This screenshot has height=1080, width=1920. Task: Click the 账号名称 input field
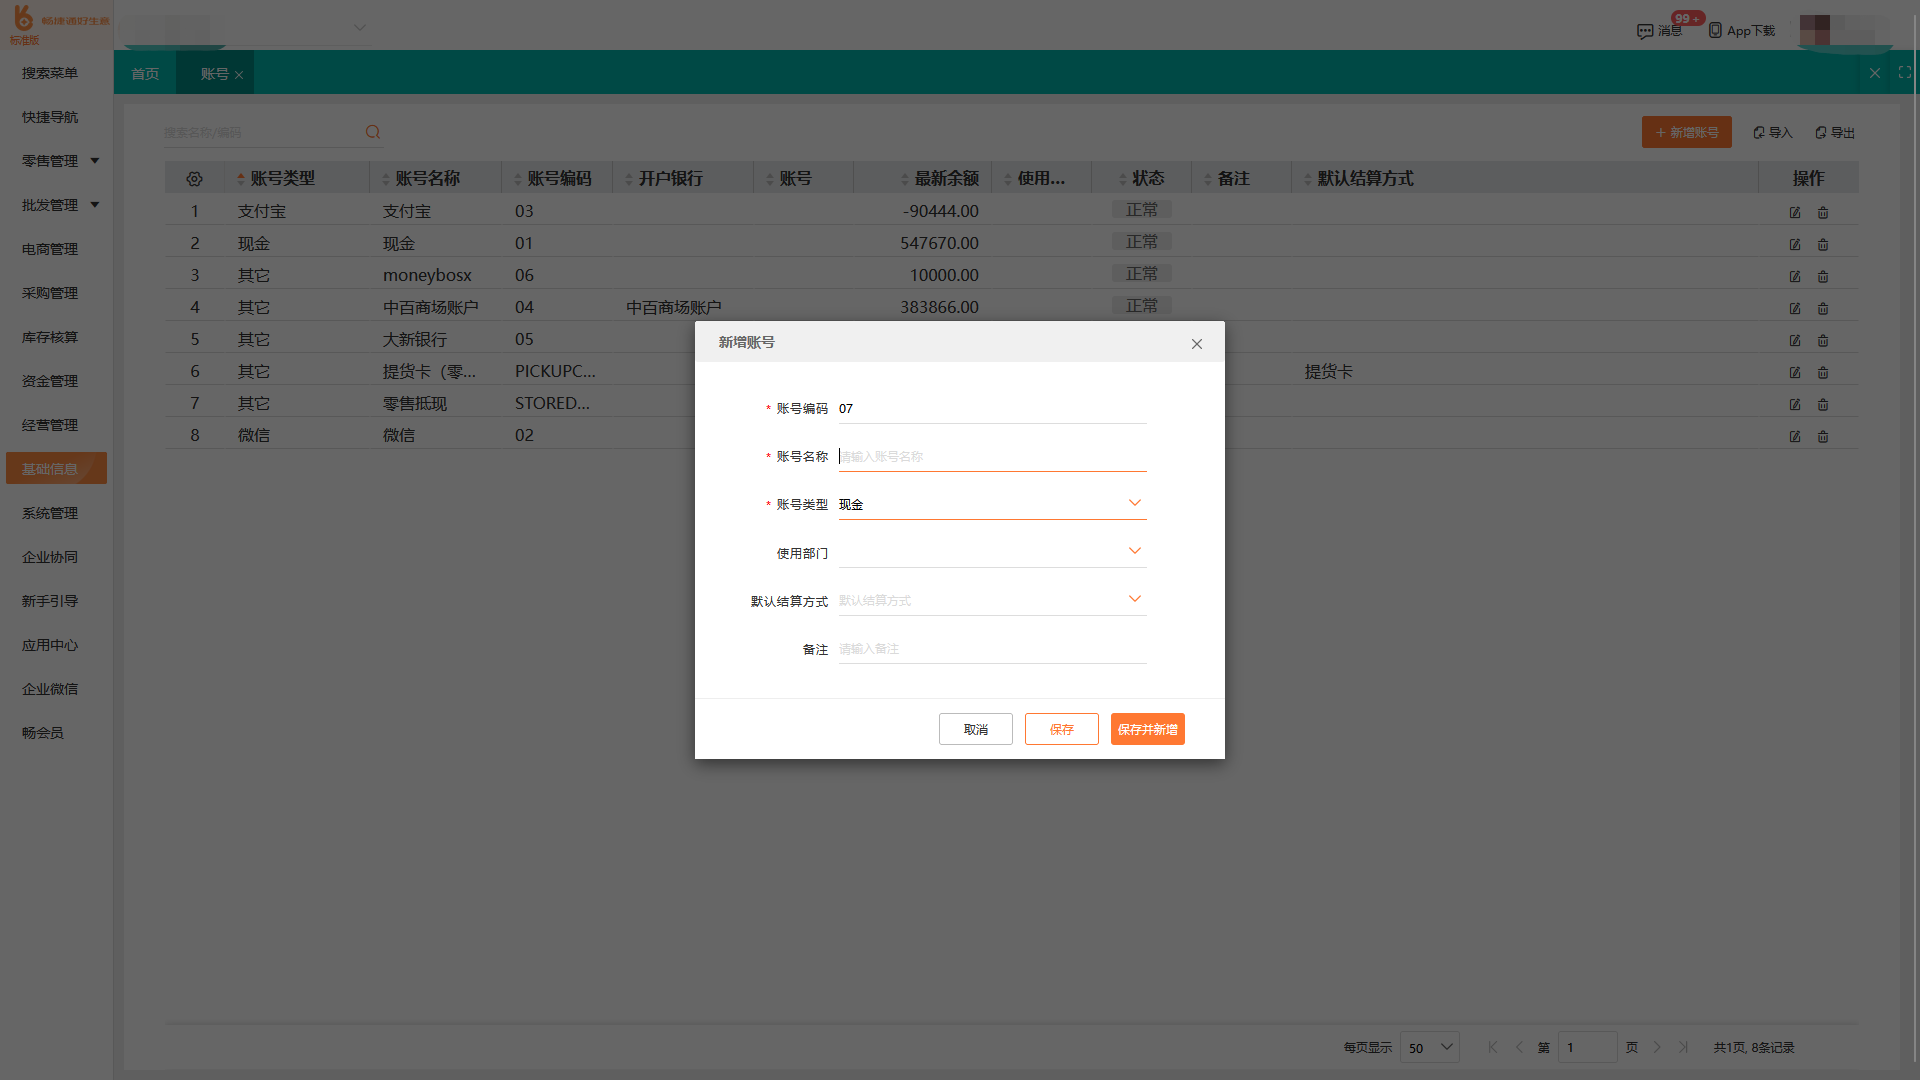(990, 456)
